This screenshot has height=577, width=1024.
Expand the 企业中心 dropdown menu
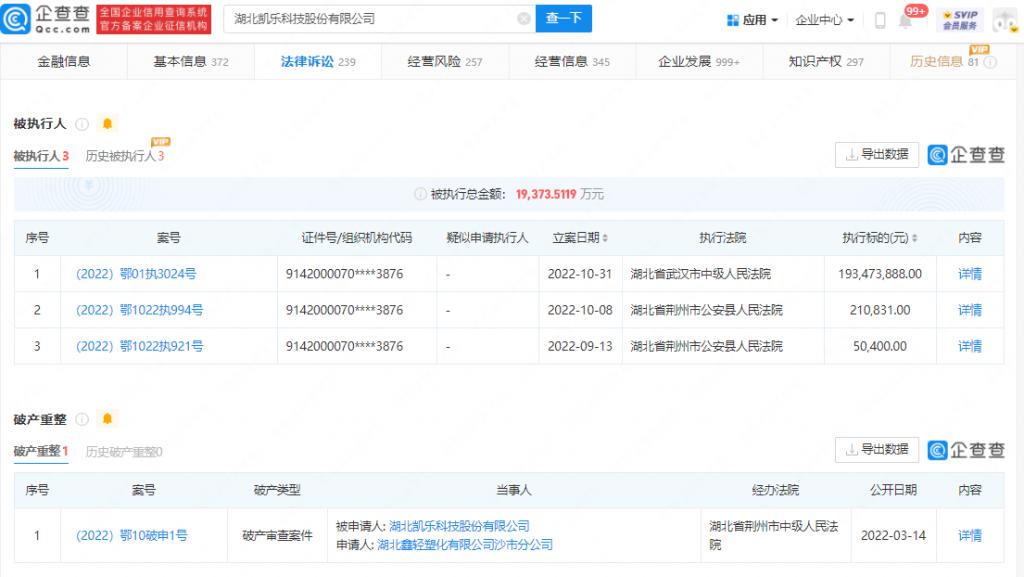point(824,20)
